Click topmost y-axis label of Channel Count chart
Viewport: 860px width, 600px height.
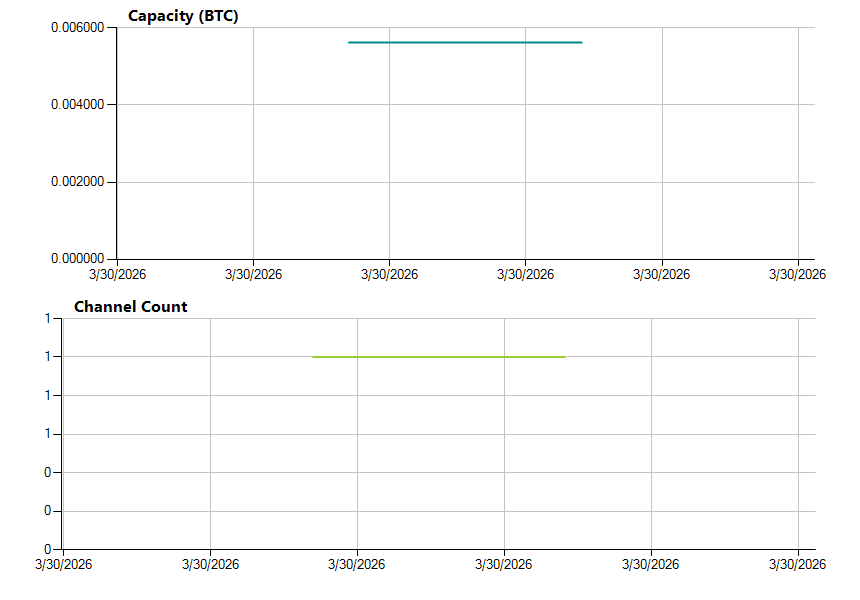[x=46, y=318]
